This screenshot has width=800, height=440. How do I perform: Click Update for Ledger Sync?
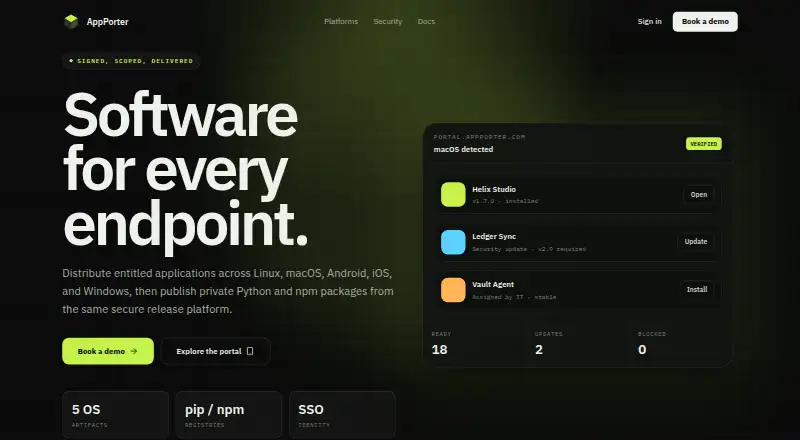click(695, 241)
